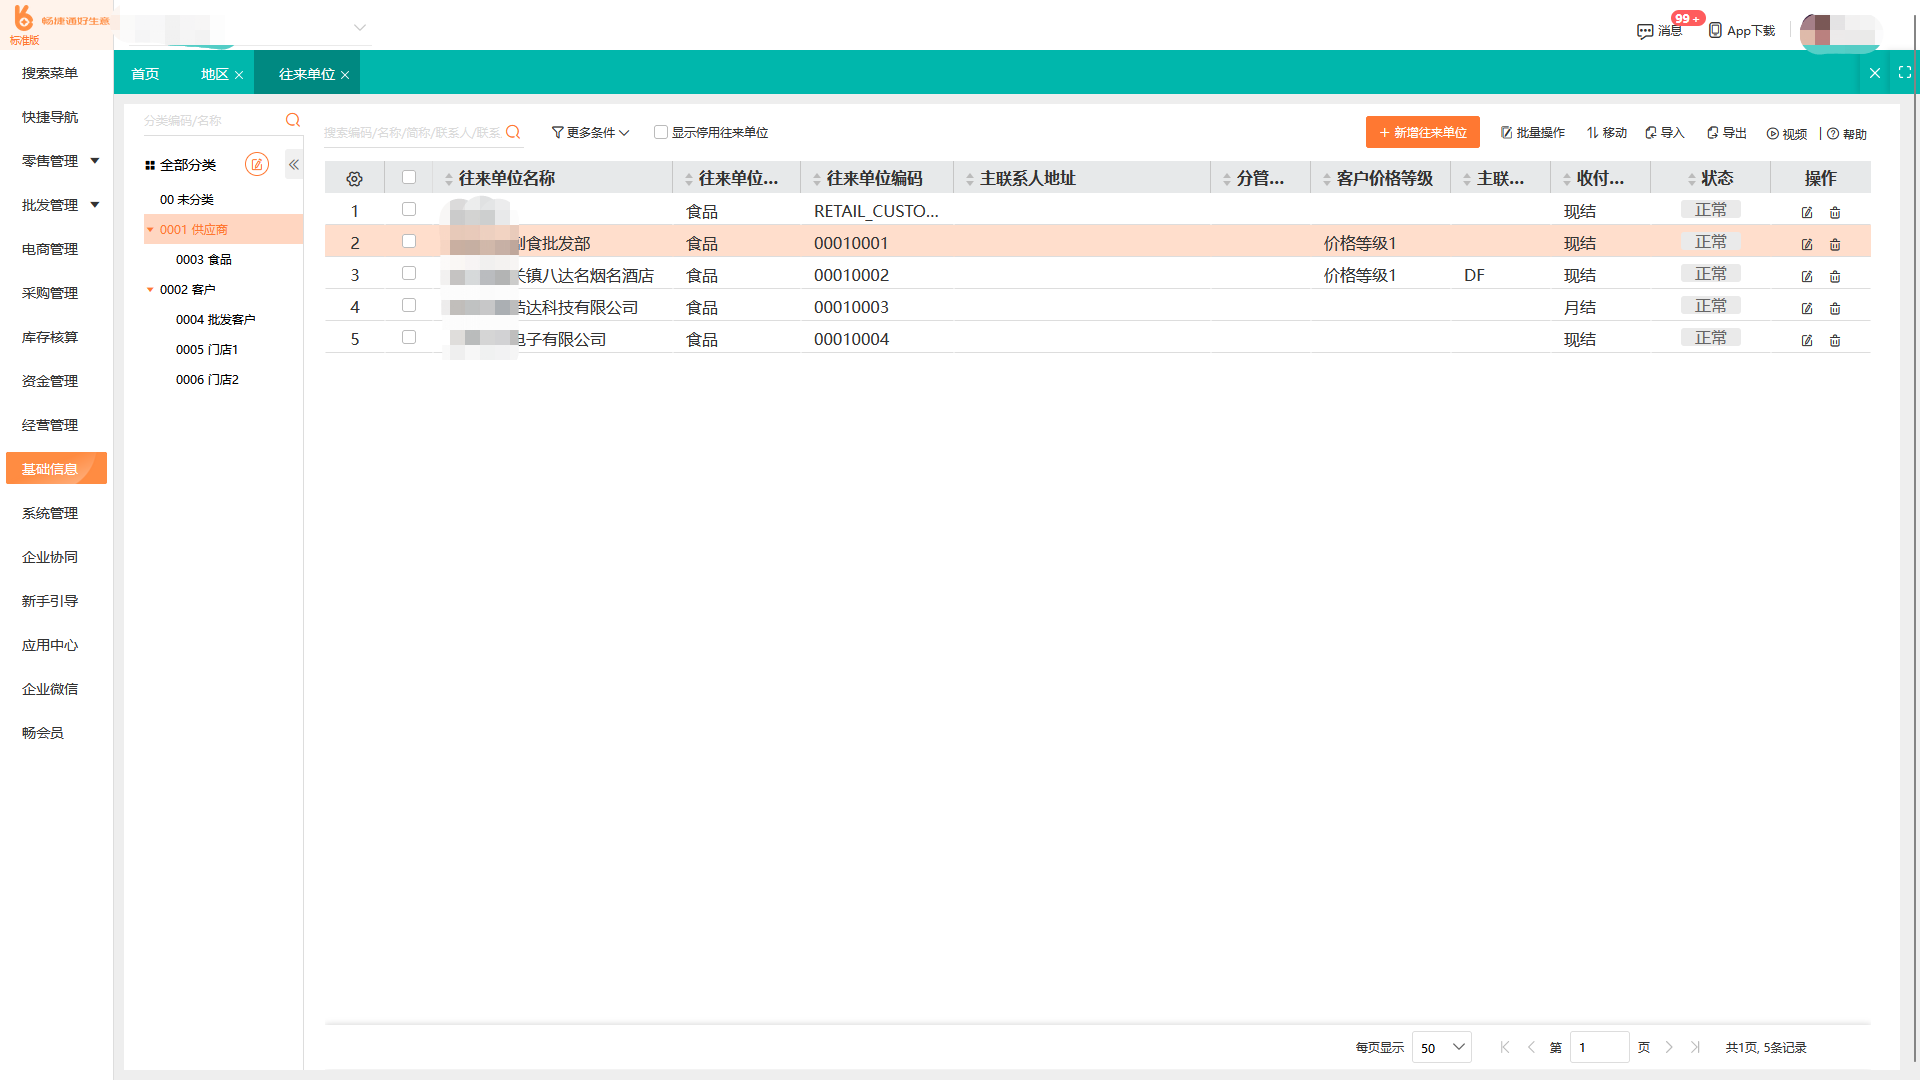The width and height of the screenshot is (1920, 1080).
Task: Expand the 0002 客户 tree item
Action: point(149,289)
